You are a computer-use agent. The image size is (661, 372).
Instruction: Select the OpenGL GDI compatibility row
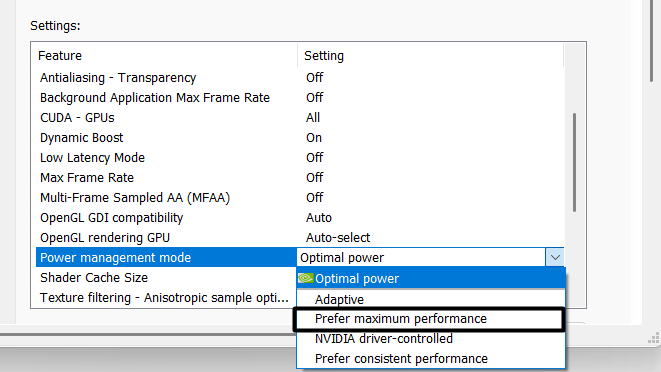(x=300, y=218)
